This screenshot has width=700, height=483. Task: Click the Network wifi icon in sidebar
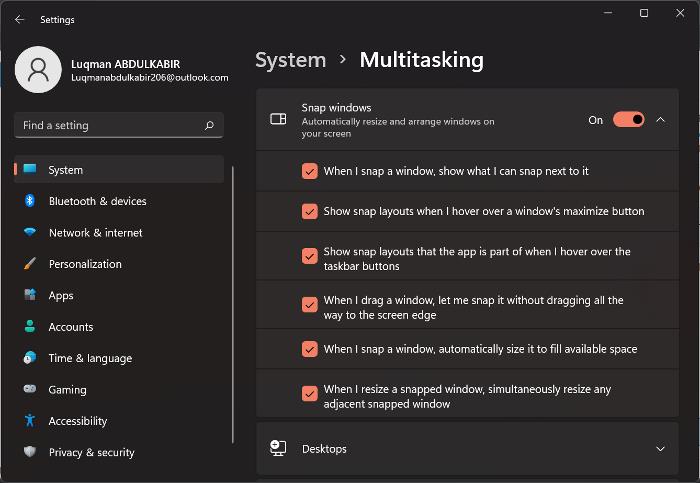(x=30, y=232)
